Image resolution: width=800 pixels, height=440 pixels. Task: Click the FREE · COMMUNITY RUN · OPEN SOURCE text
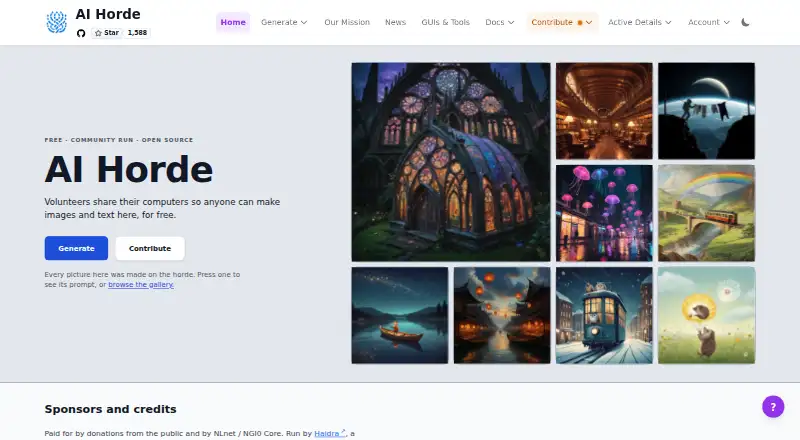pyautogui.click(x=119, y=140)
